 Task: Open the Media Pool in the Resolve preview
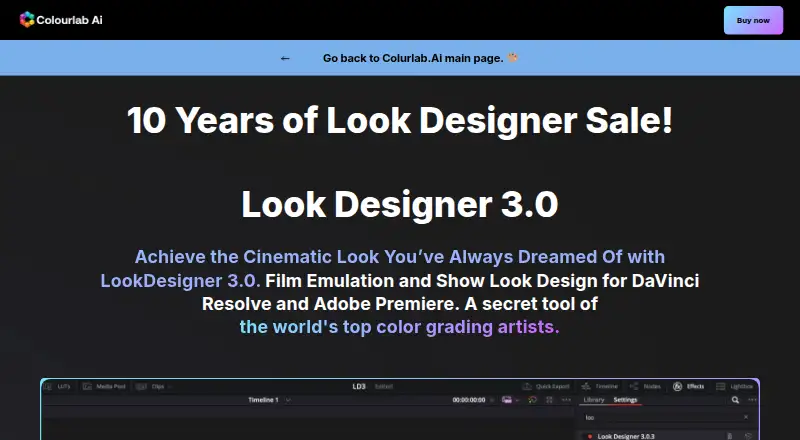(x=104, y=386)
